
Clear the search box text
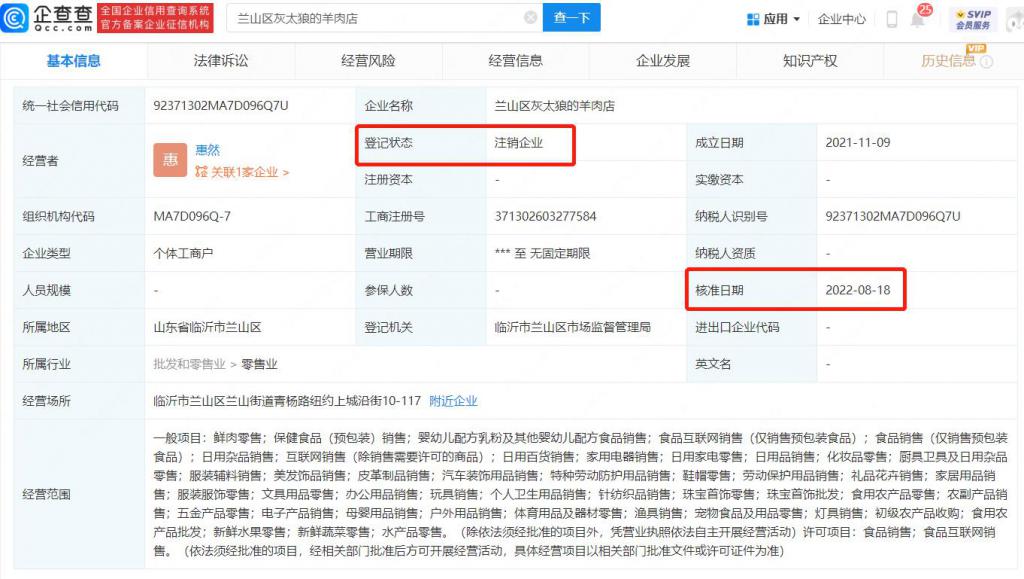(530, 18)
